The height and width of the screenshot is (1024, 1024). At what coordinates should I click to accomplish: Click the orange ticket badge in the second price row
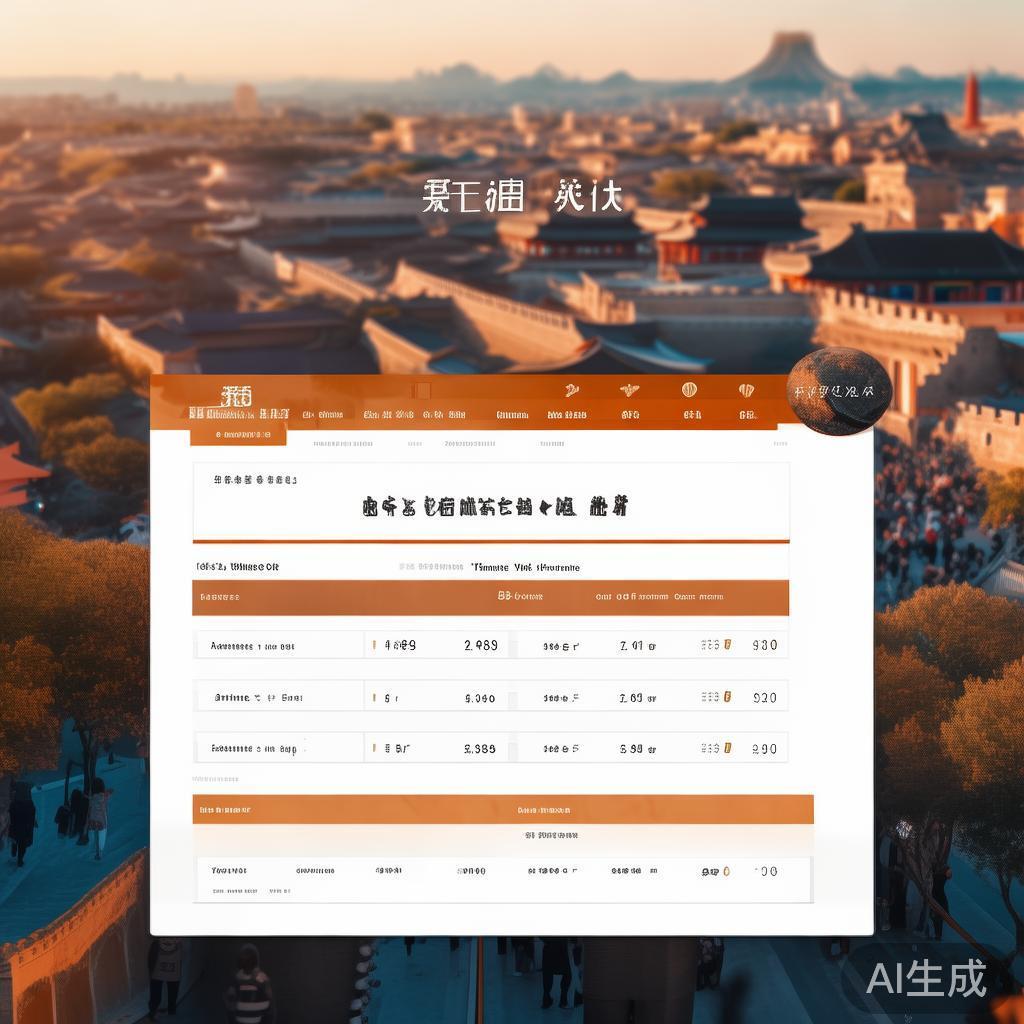click(726, 697)
